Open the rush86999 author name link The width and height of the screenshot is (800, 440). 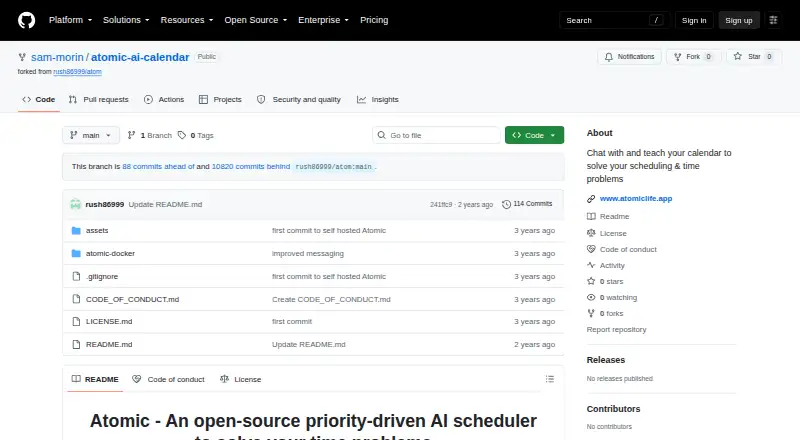[105, 204]
